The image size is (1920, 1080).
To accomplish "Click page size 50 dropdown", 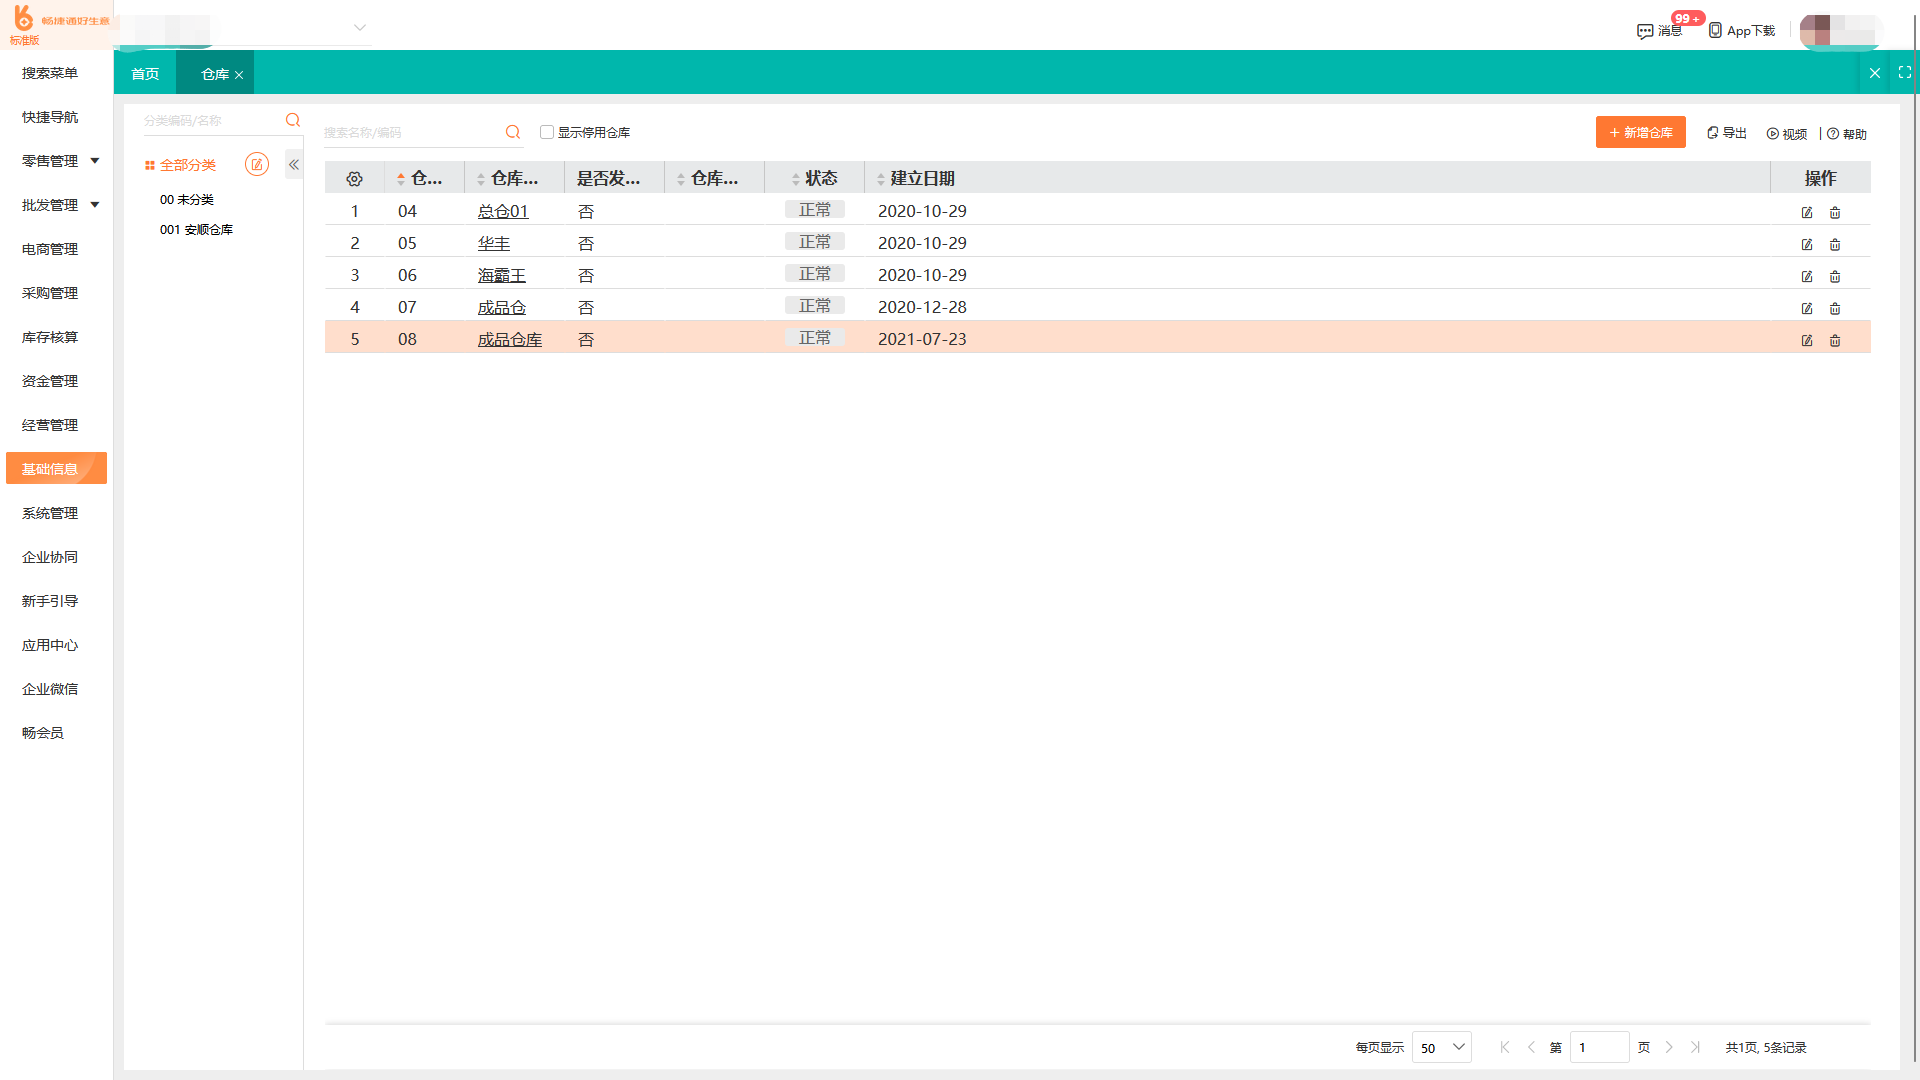I will pos(1439,1047).
